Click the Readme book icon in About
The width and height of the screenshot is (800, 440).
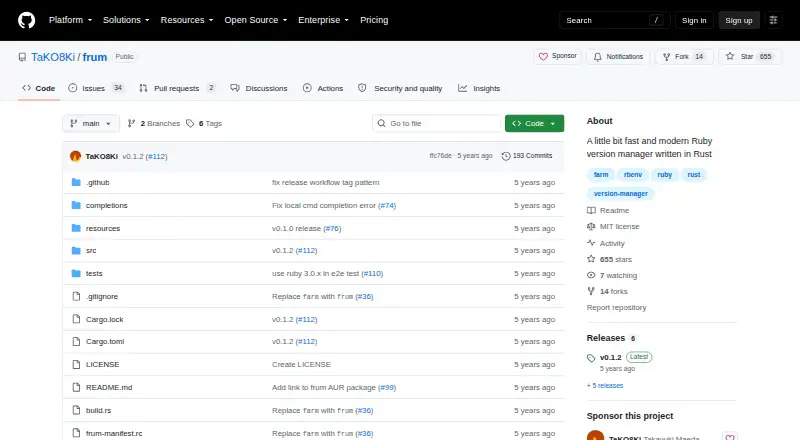[591, 210]
